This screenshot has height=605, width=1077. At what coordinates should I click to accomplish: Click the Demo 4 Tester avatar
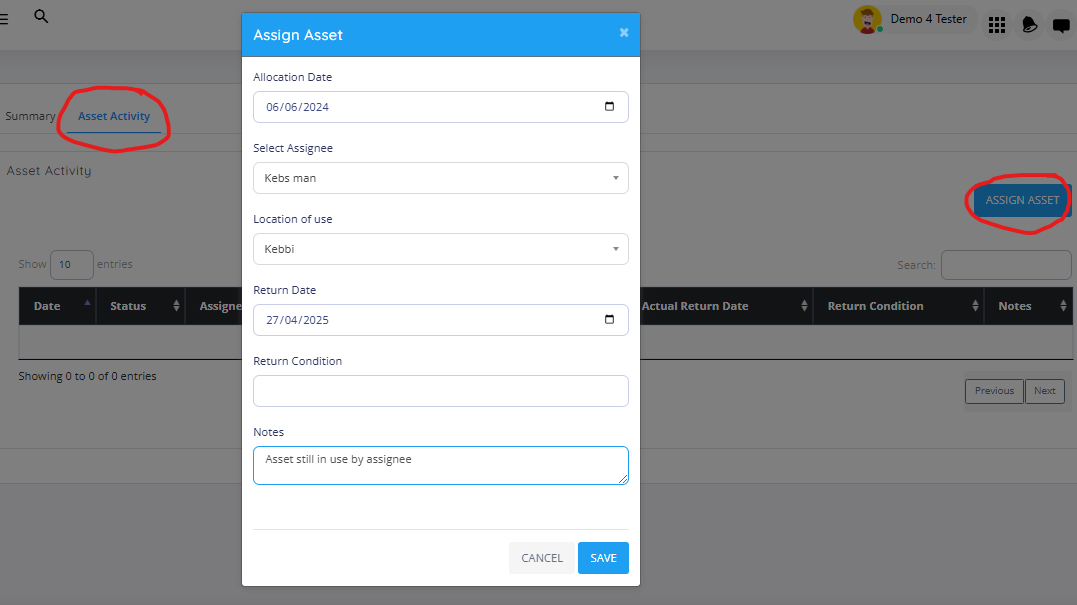[x=866, y=20]
